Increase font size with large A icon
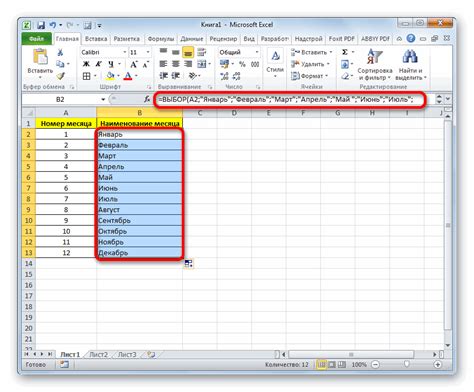This screenshot has height=392, width=474. (x=133, y=64)
